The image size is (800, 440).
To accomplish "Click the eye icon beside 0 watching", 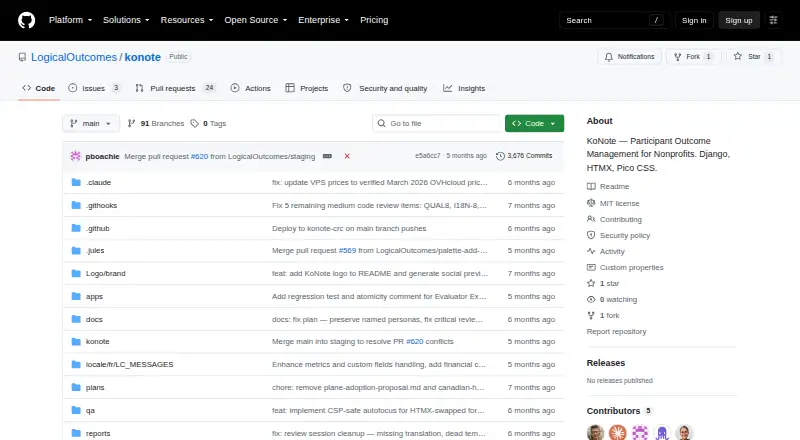I will tap(591, 300).
